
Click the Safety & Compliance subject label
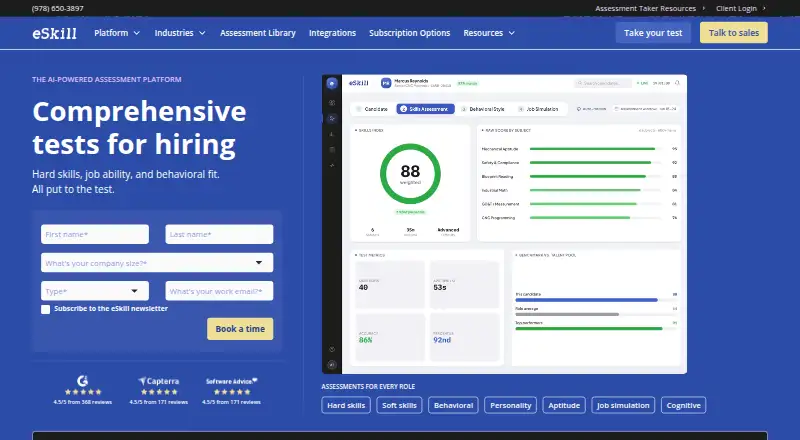(500, 163)
